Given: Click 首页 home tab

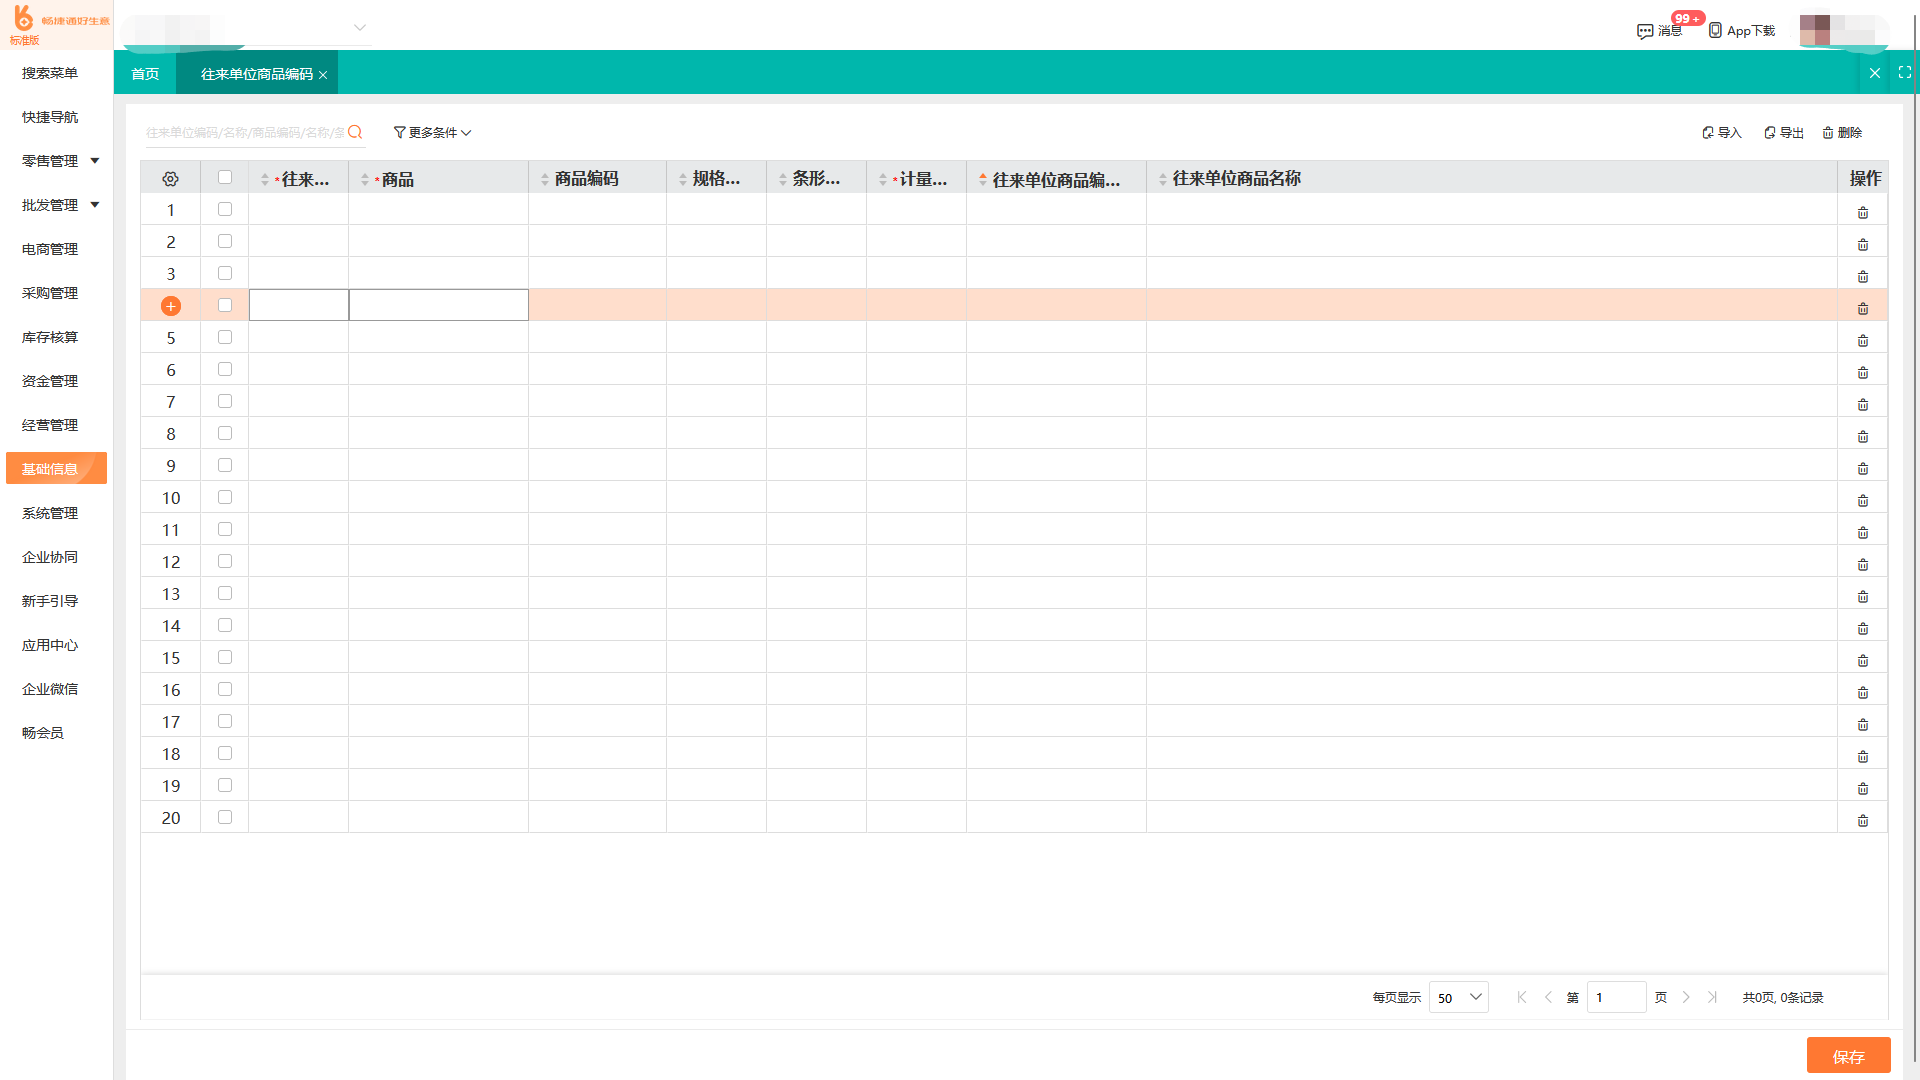Looking at the screenshot, I should (x=144, y=74).
